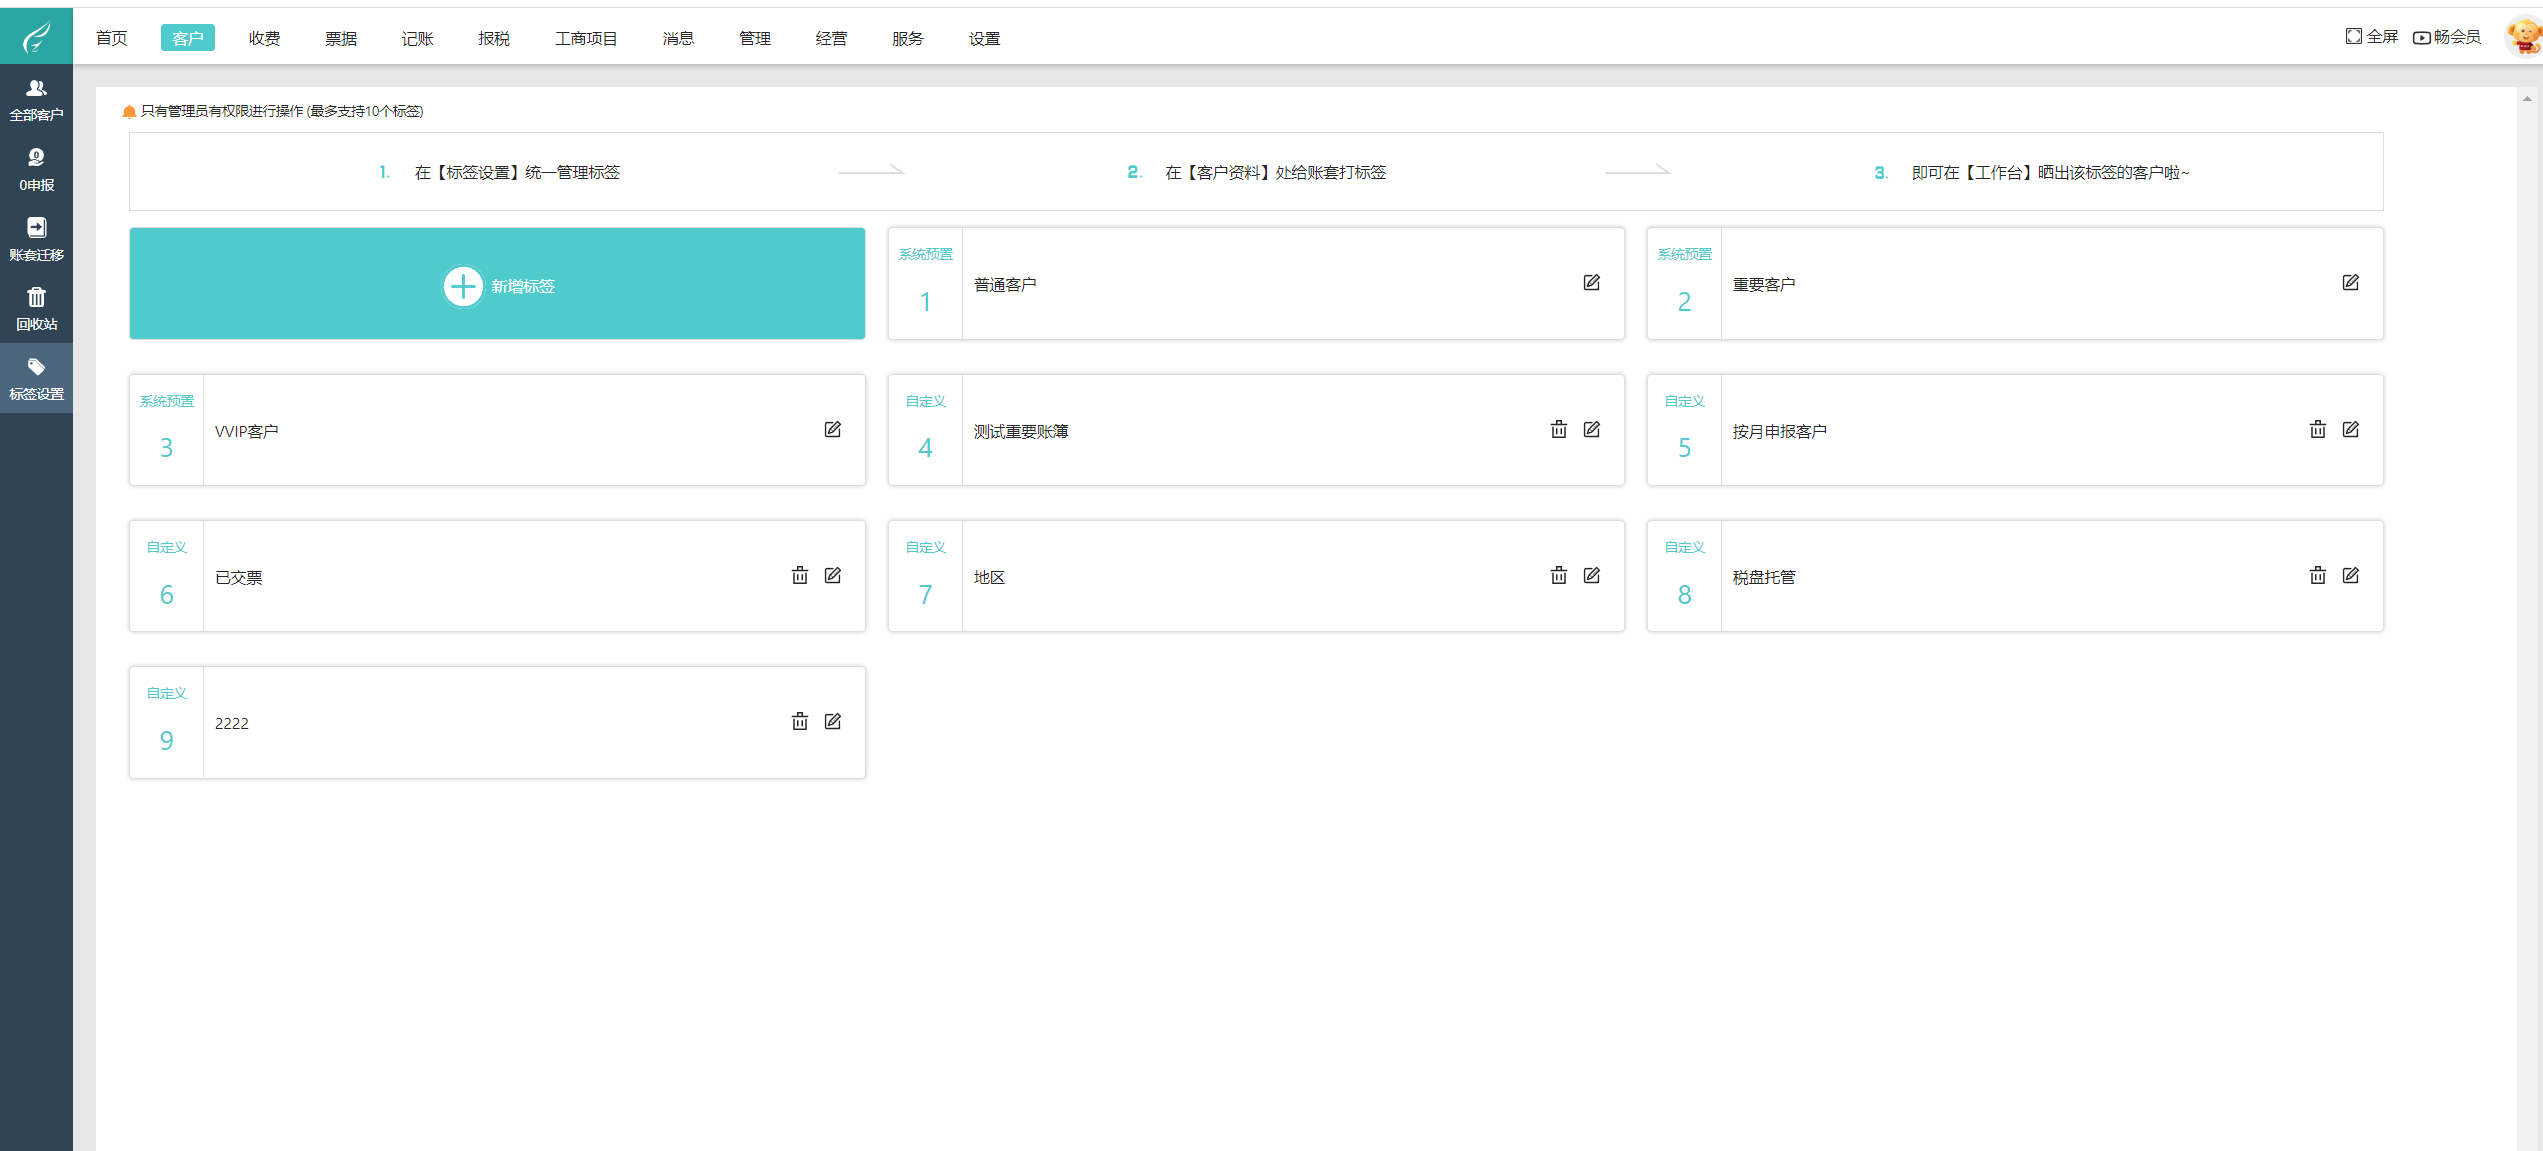The height and width of the screenshot is (1151, 2543).
Task: Click edit icon on 税盘托管 label
Action: pos(2350,576)
